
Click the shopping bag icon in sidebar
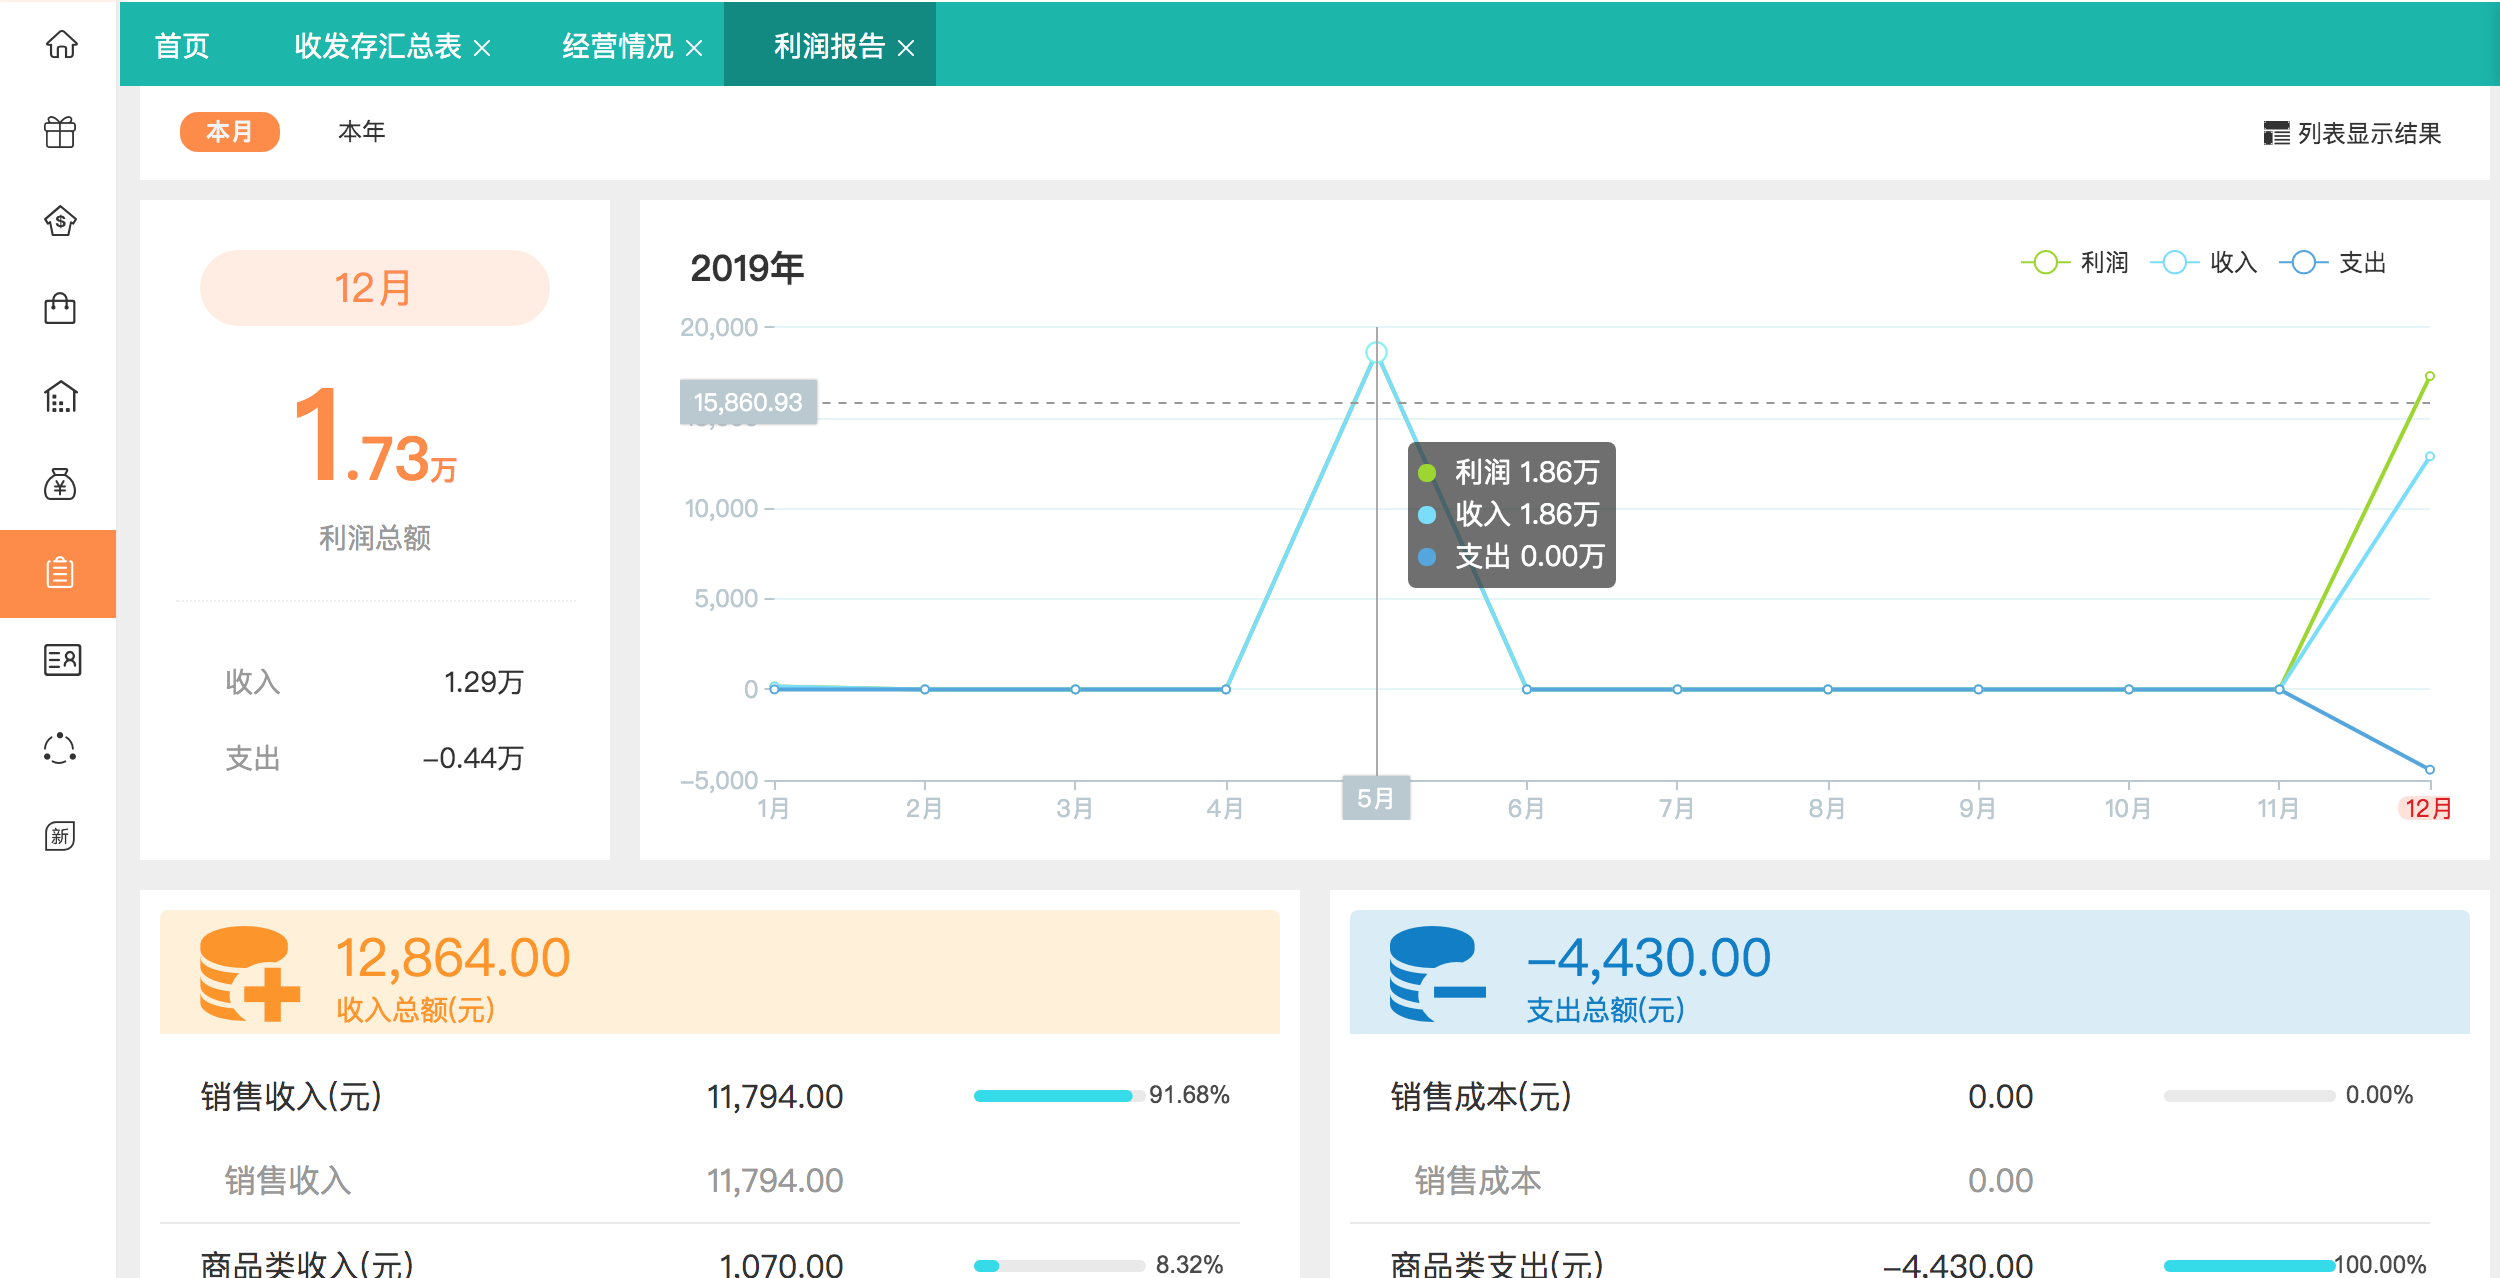click(62, 308)
